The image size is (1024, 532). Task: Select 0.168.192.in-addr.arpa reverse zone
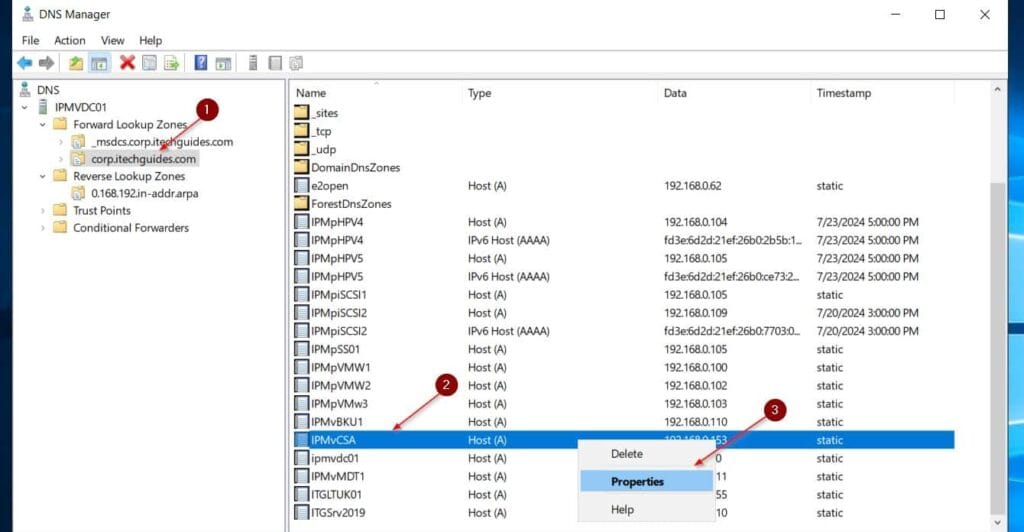pos(144,193)
